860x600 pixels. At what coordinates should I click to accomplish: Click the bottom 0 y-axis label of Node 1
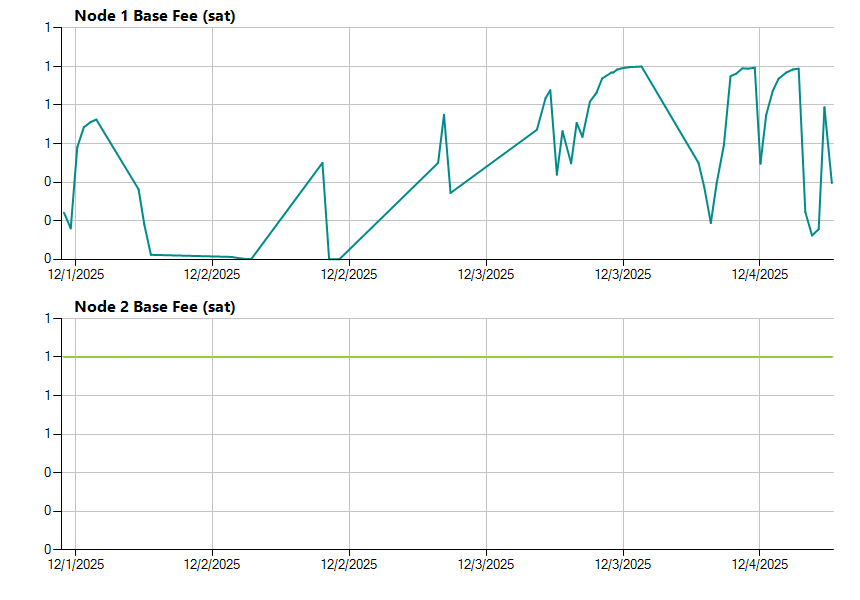point(46,259)
